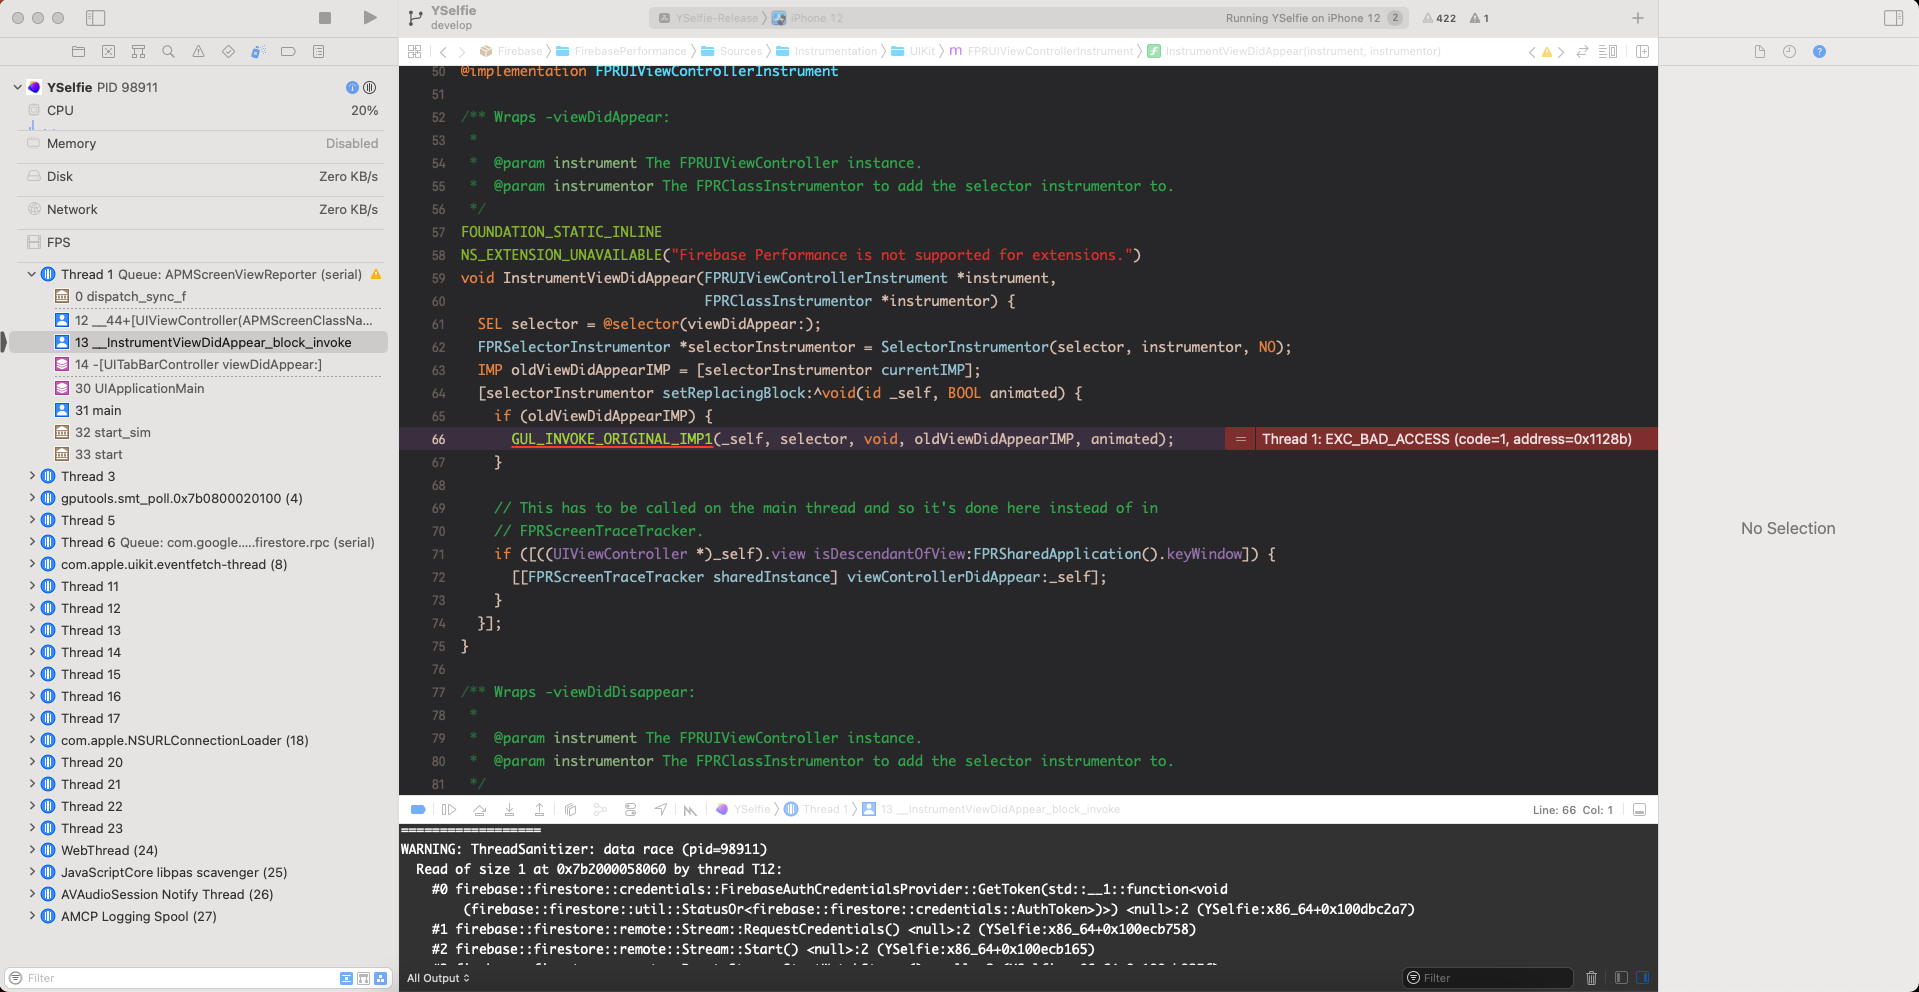Image resolution: width=1919 pixels, height=992 pixels.
Task: Click the Step Over debug button
Action: pos(479,810)
